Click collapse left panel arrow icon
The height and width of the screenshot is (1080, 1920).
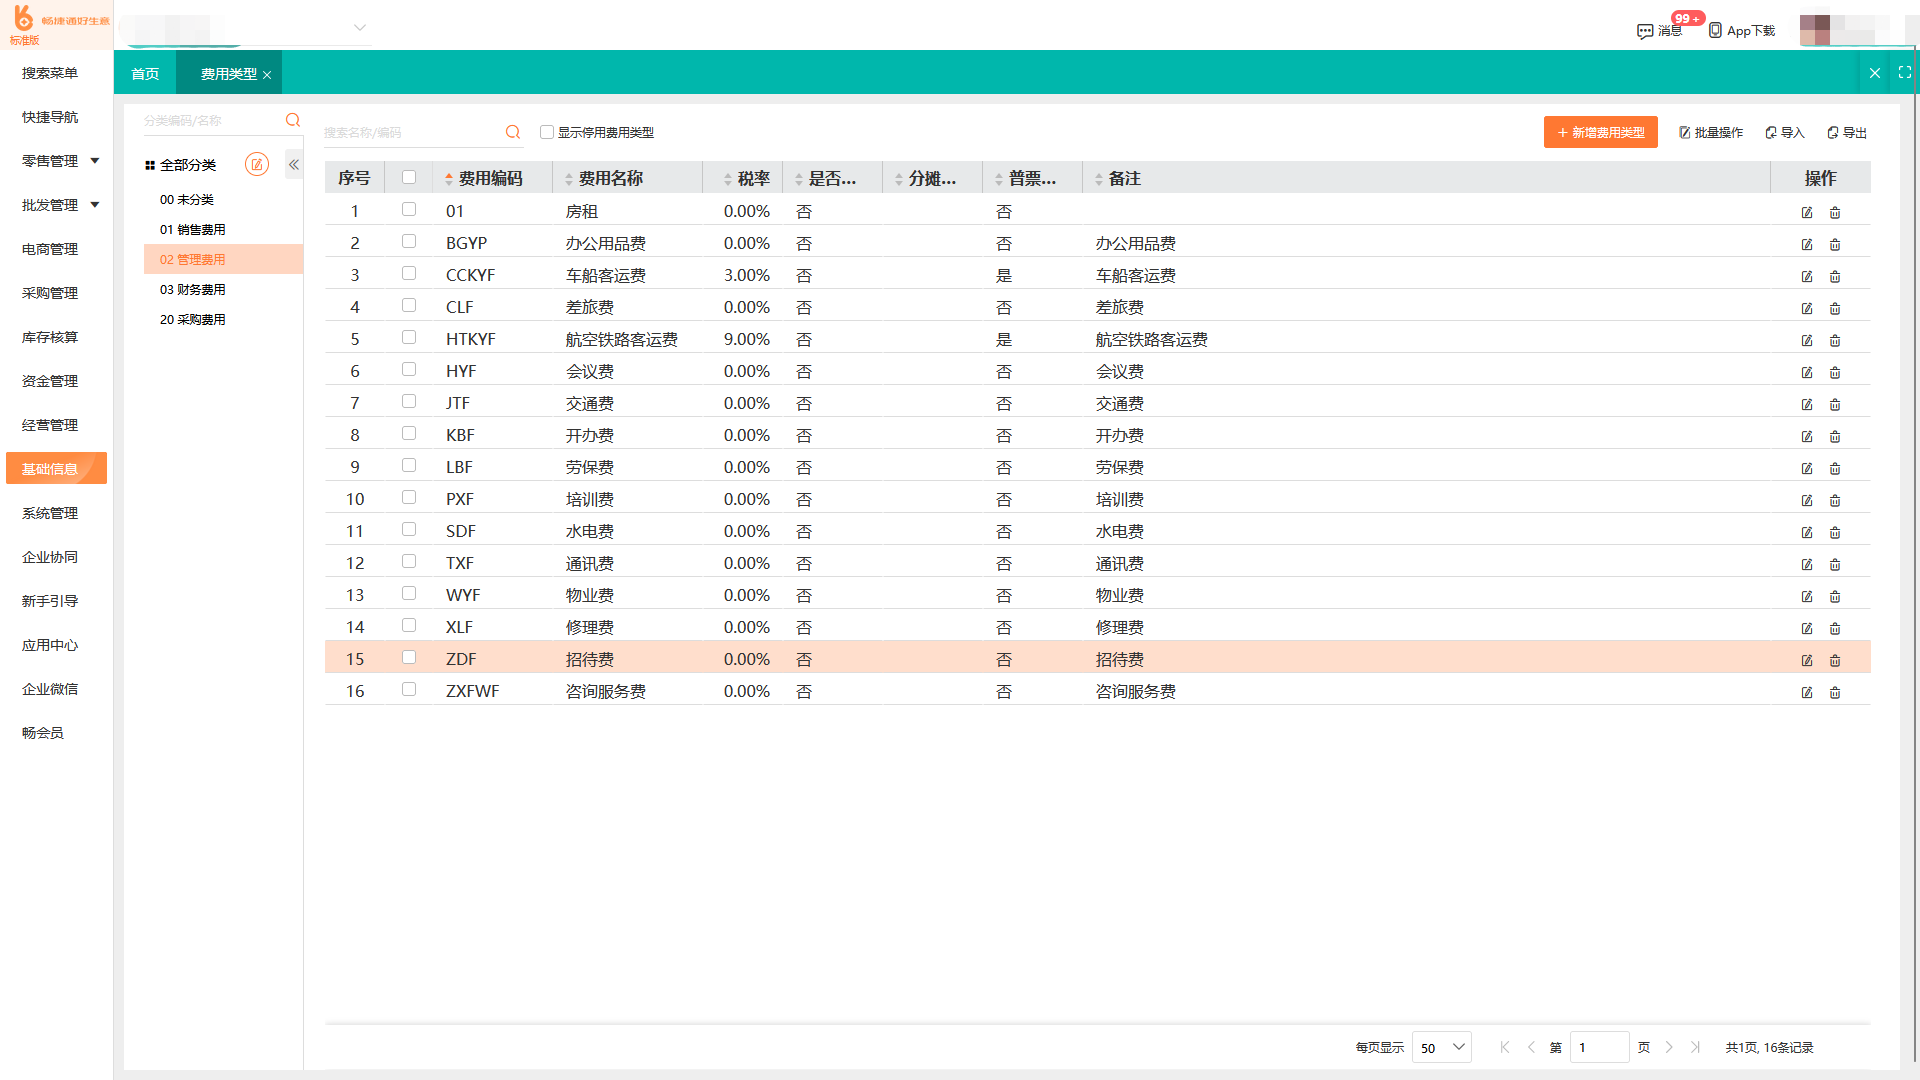pos(294,164)
